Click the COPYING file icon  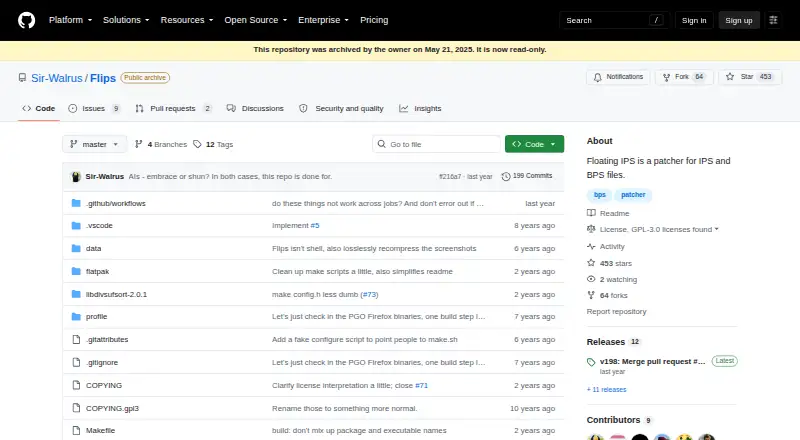point(76,385)
